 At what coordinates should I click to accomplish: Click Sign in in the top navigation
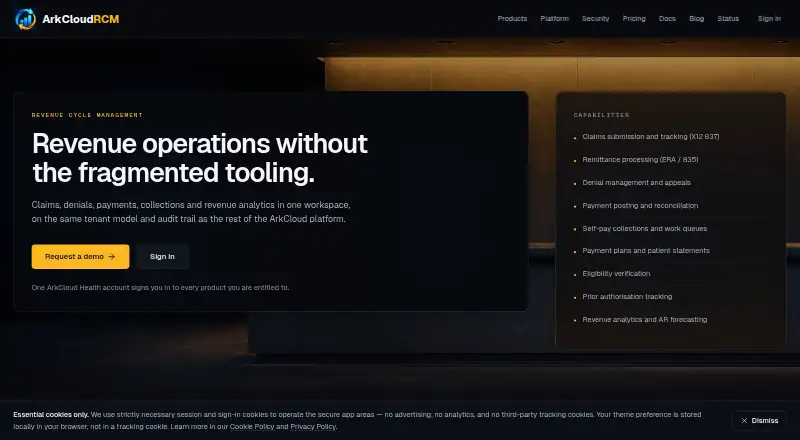pyautogui.click(x=769, y=18)
